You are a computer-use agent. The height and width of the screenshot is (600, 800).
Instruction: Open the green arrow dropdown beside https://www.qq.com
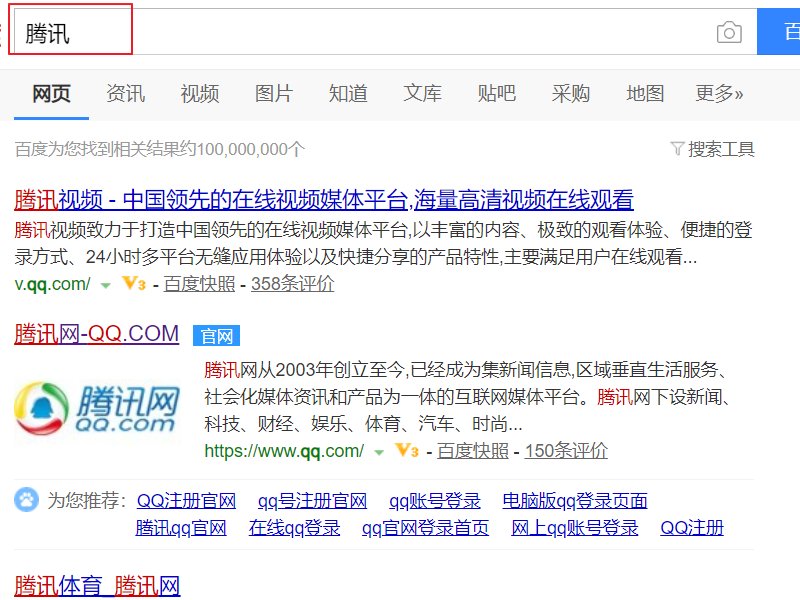click(379, 451)
